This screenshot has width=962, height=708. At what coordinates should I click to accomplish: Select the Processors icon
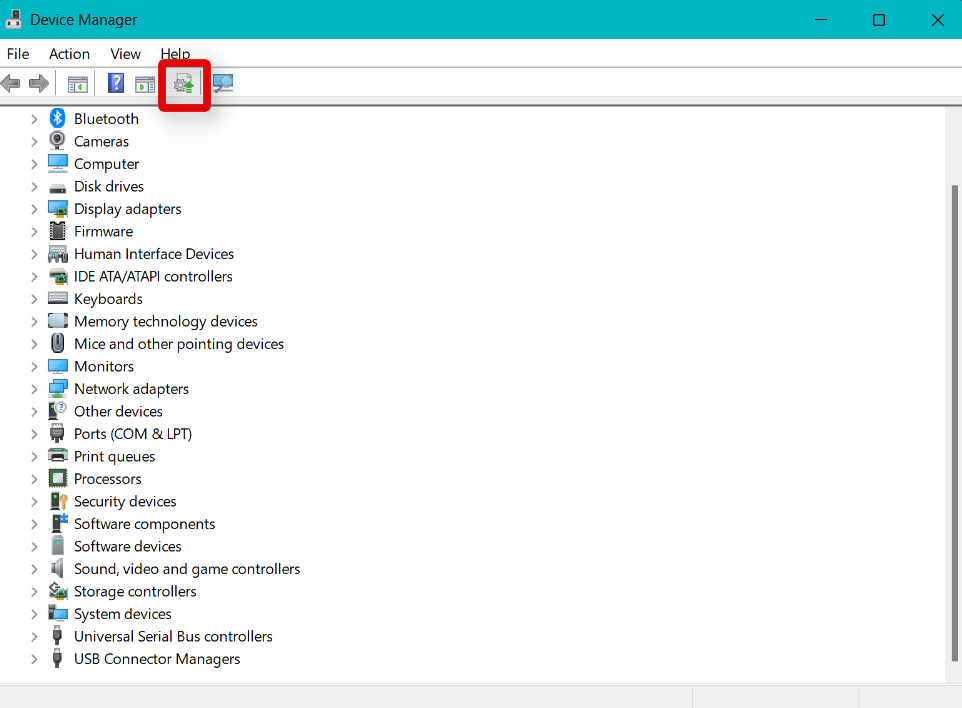tap(58, 479)
